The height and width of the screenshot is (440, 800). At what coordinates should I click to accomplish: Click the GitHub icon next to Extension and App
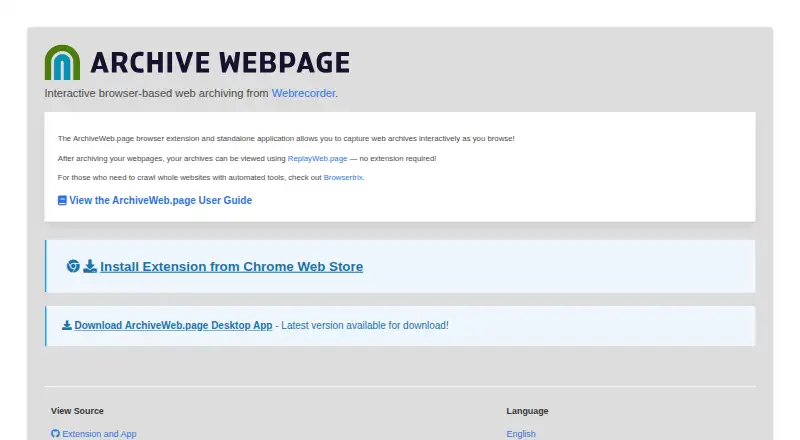[55, 433]
